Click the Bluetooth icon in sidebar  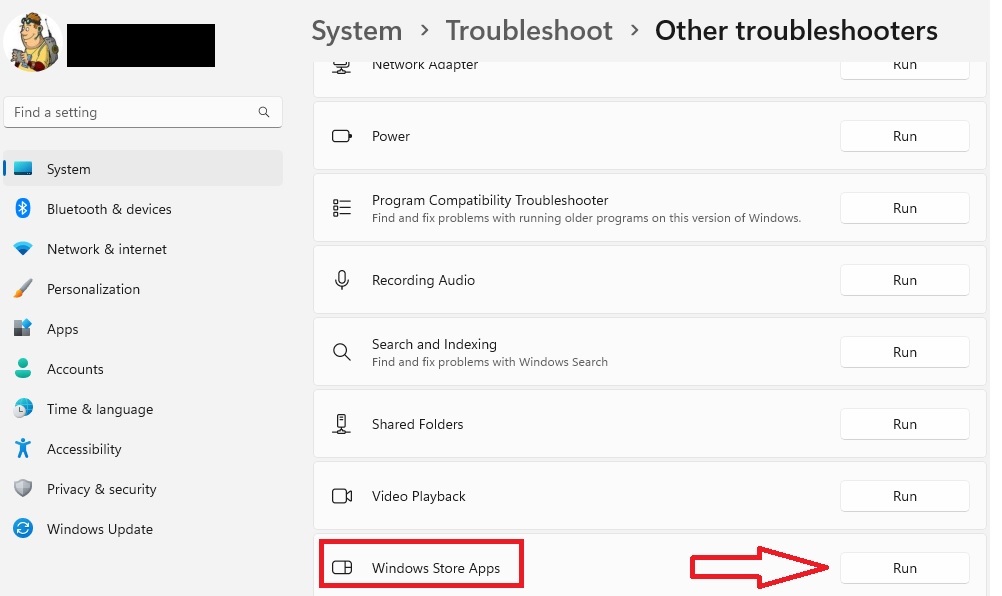[23, 208]
